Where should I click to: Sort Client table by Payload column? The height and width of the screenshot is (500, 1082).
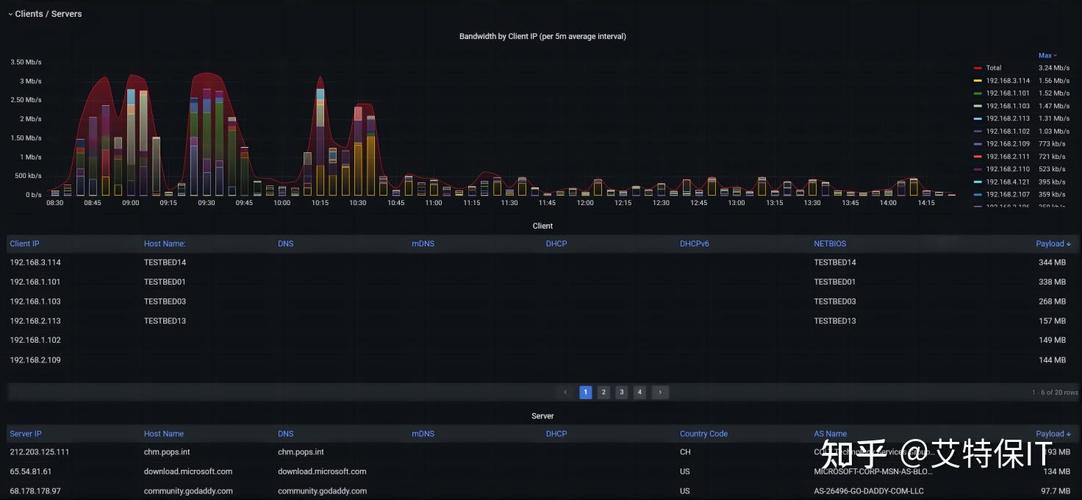pos(1052,243)
